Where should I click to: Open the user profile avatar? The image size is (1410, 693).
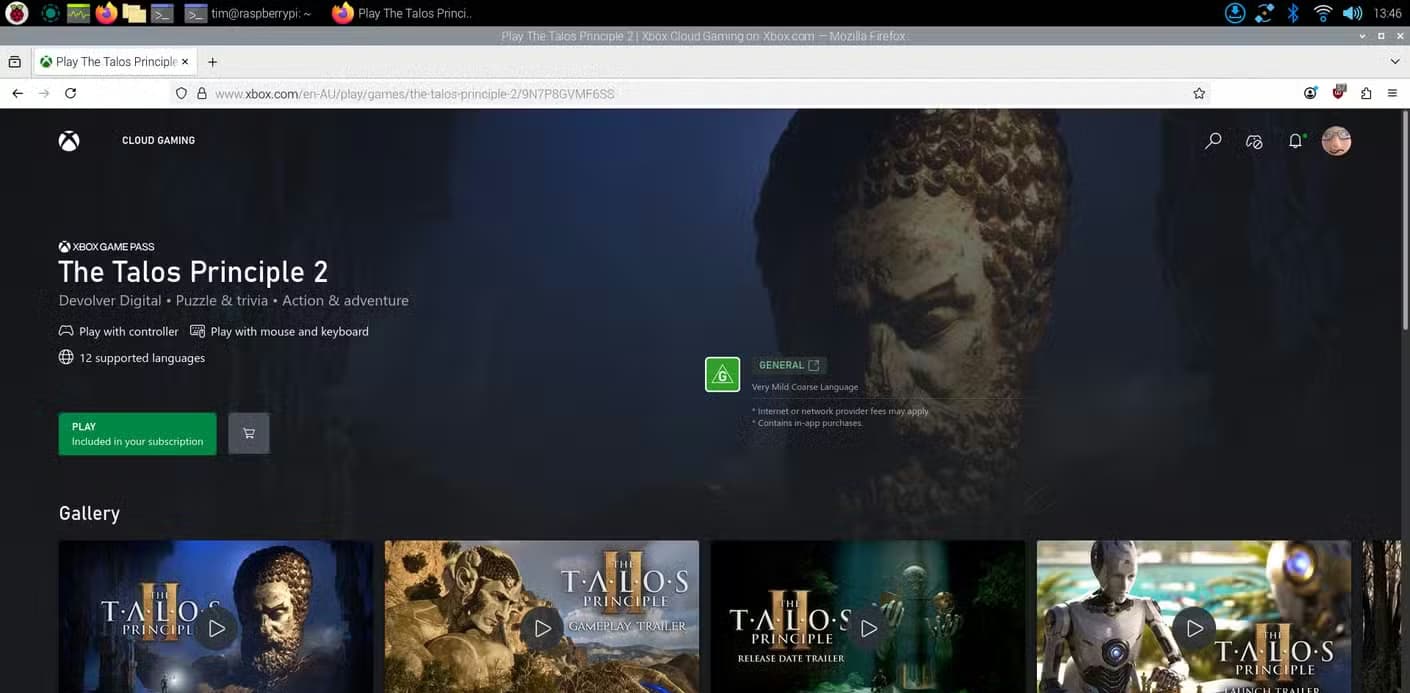[1336, 141]
